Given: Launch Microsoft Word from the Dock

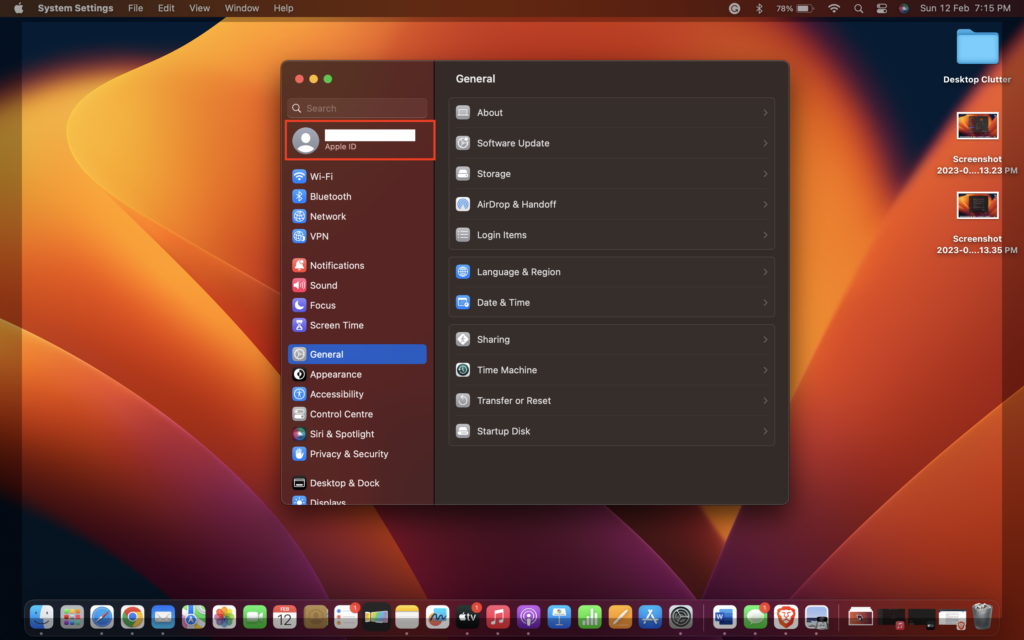Looking at the screenshot, I should point(724,616).
